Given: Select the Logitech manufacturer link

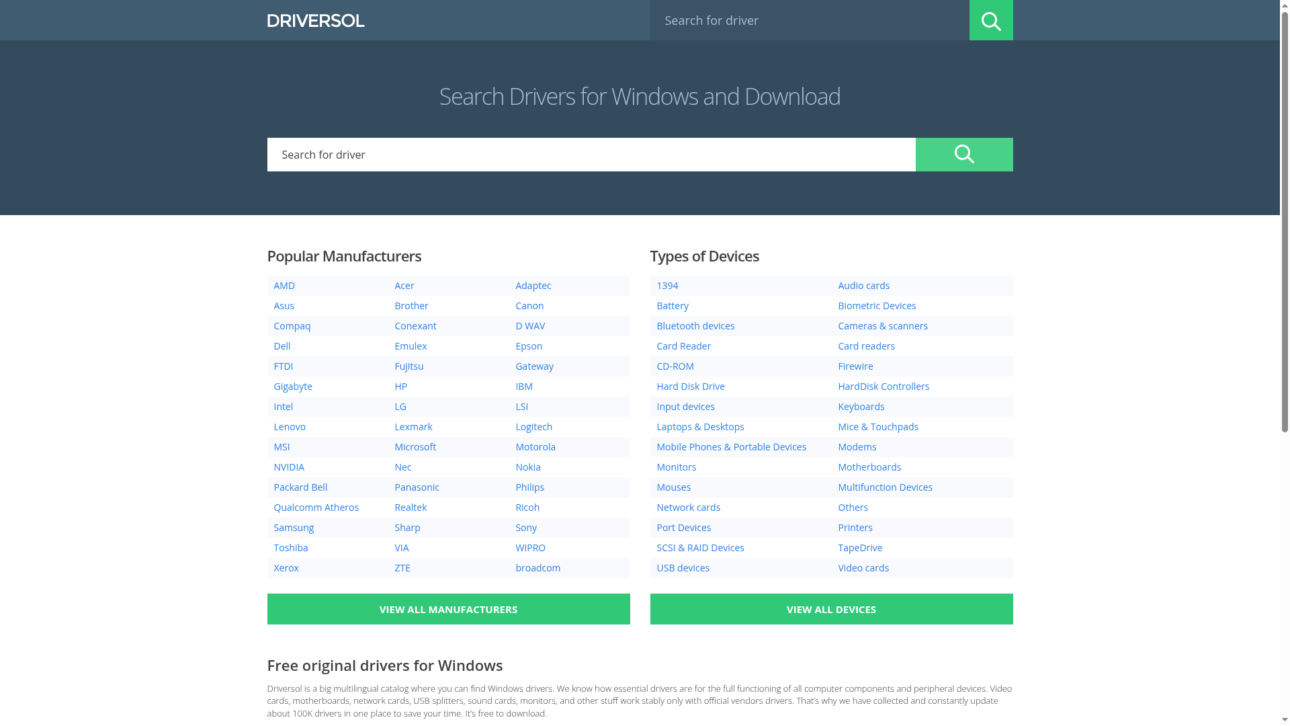Looking at the screenshot, I should [x=533, y=426].
